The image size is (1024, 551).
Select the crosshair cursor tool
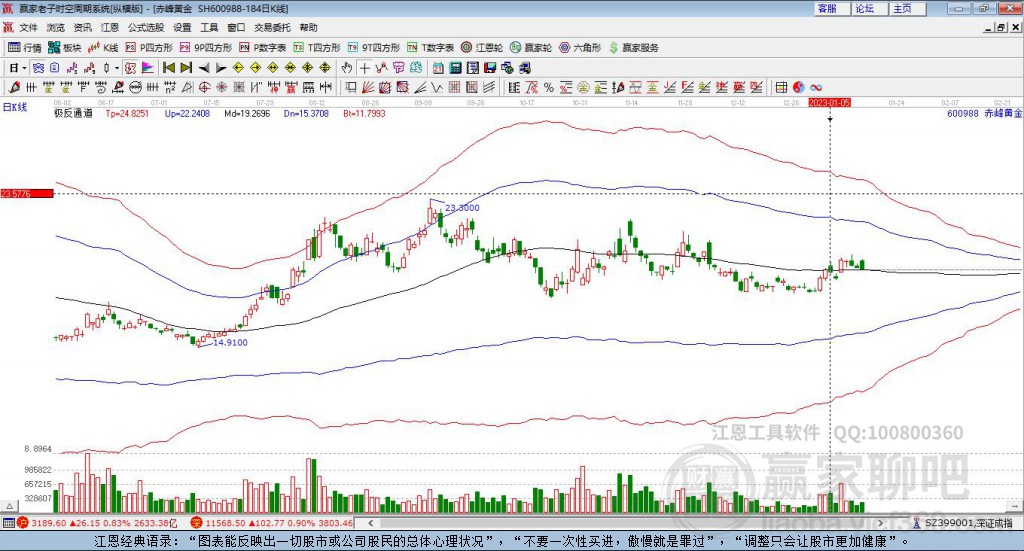click(365, 68)
